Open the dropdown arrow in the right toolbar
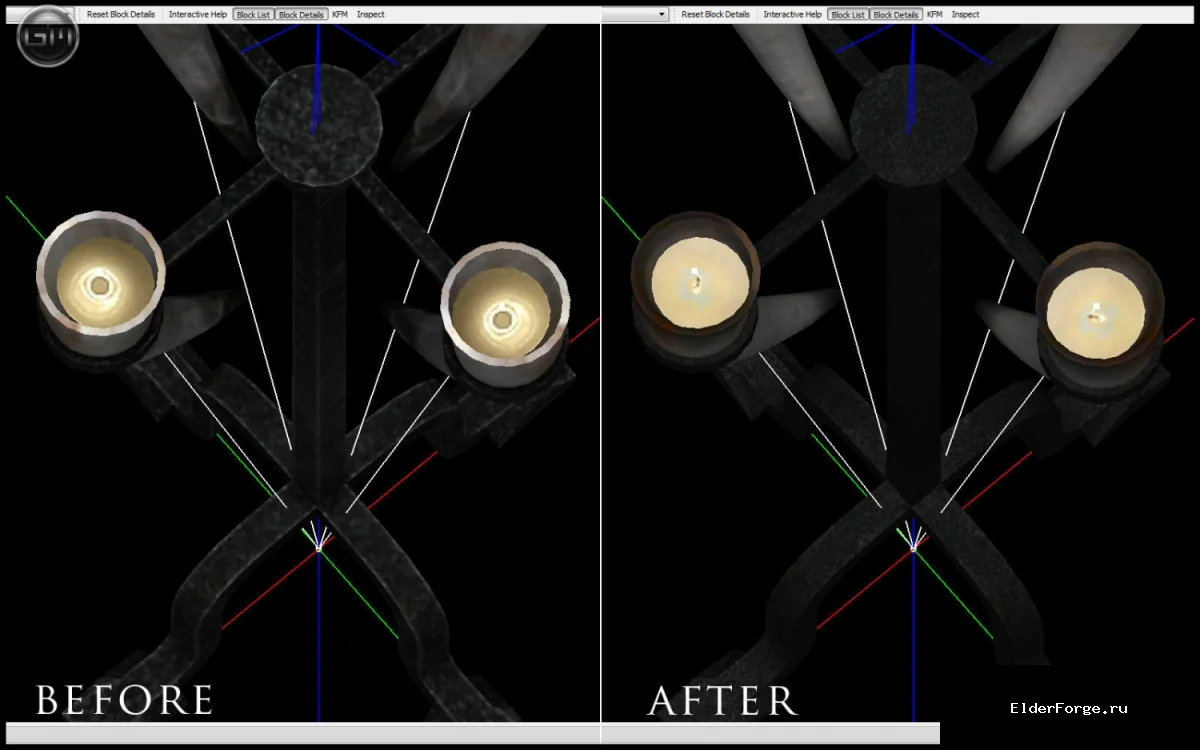The image size is (1200, 750). click(x=662, y=15)
